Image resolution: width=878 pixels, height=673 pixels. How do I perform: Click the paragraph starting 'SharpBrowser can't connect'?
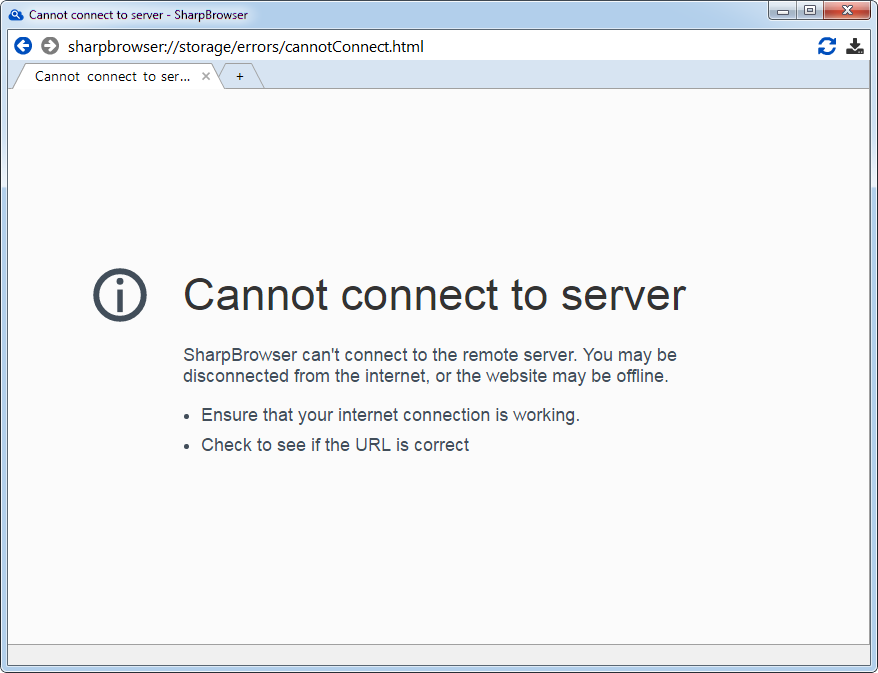point(430,366)
